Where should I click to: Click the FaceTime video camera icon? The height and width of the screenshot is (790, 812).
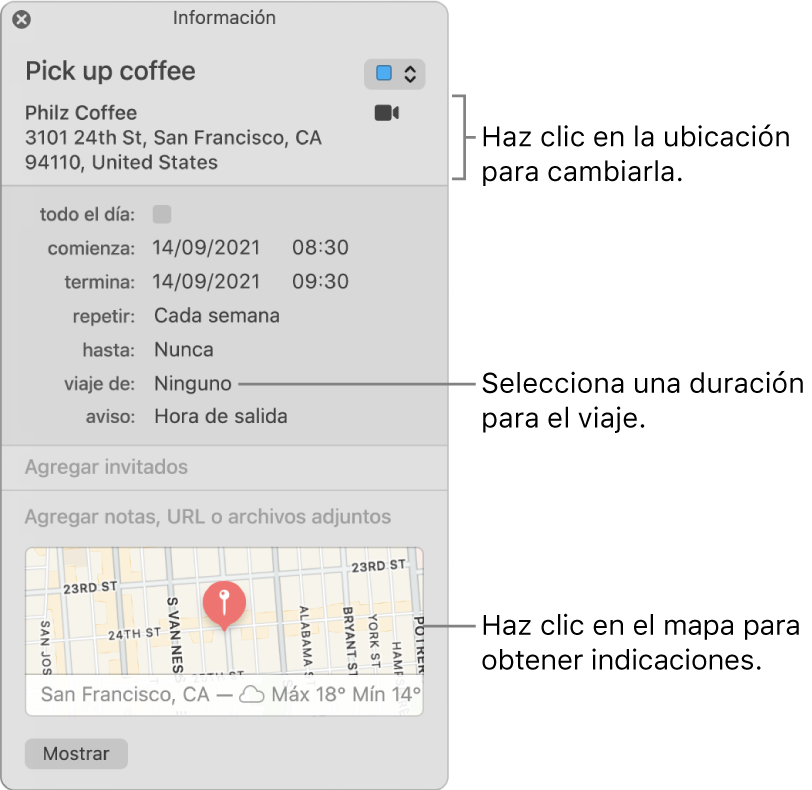click(x=386, y=113)
